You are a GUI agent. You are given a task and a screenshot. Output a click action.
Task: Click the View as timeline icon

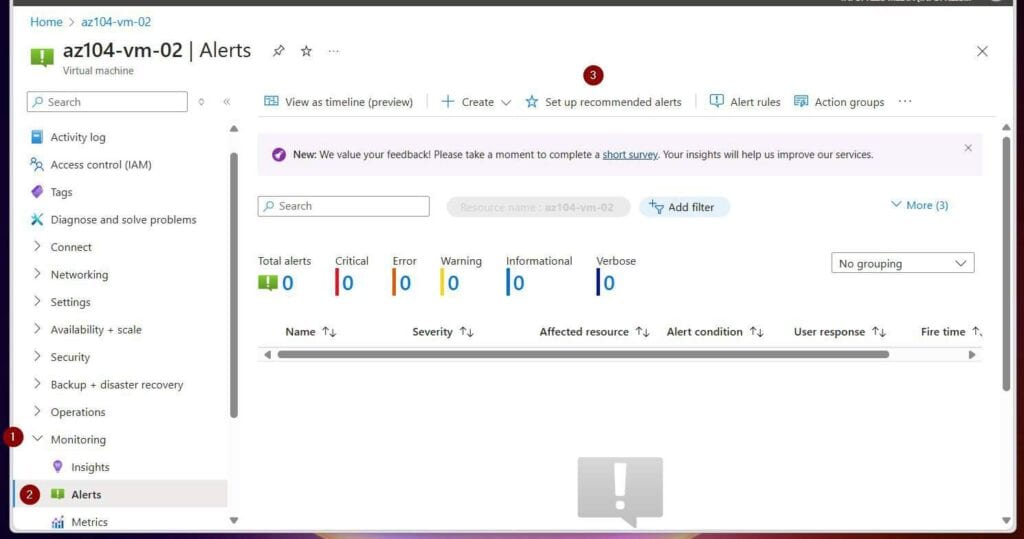271,101
